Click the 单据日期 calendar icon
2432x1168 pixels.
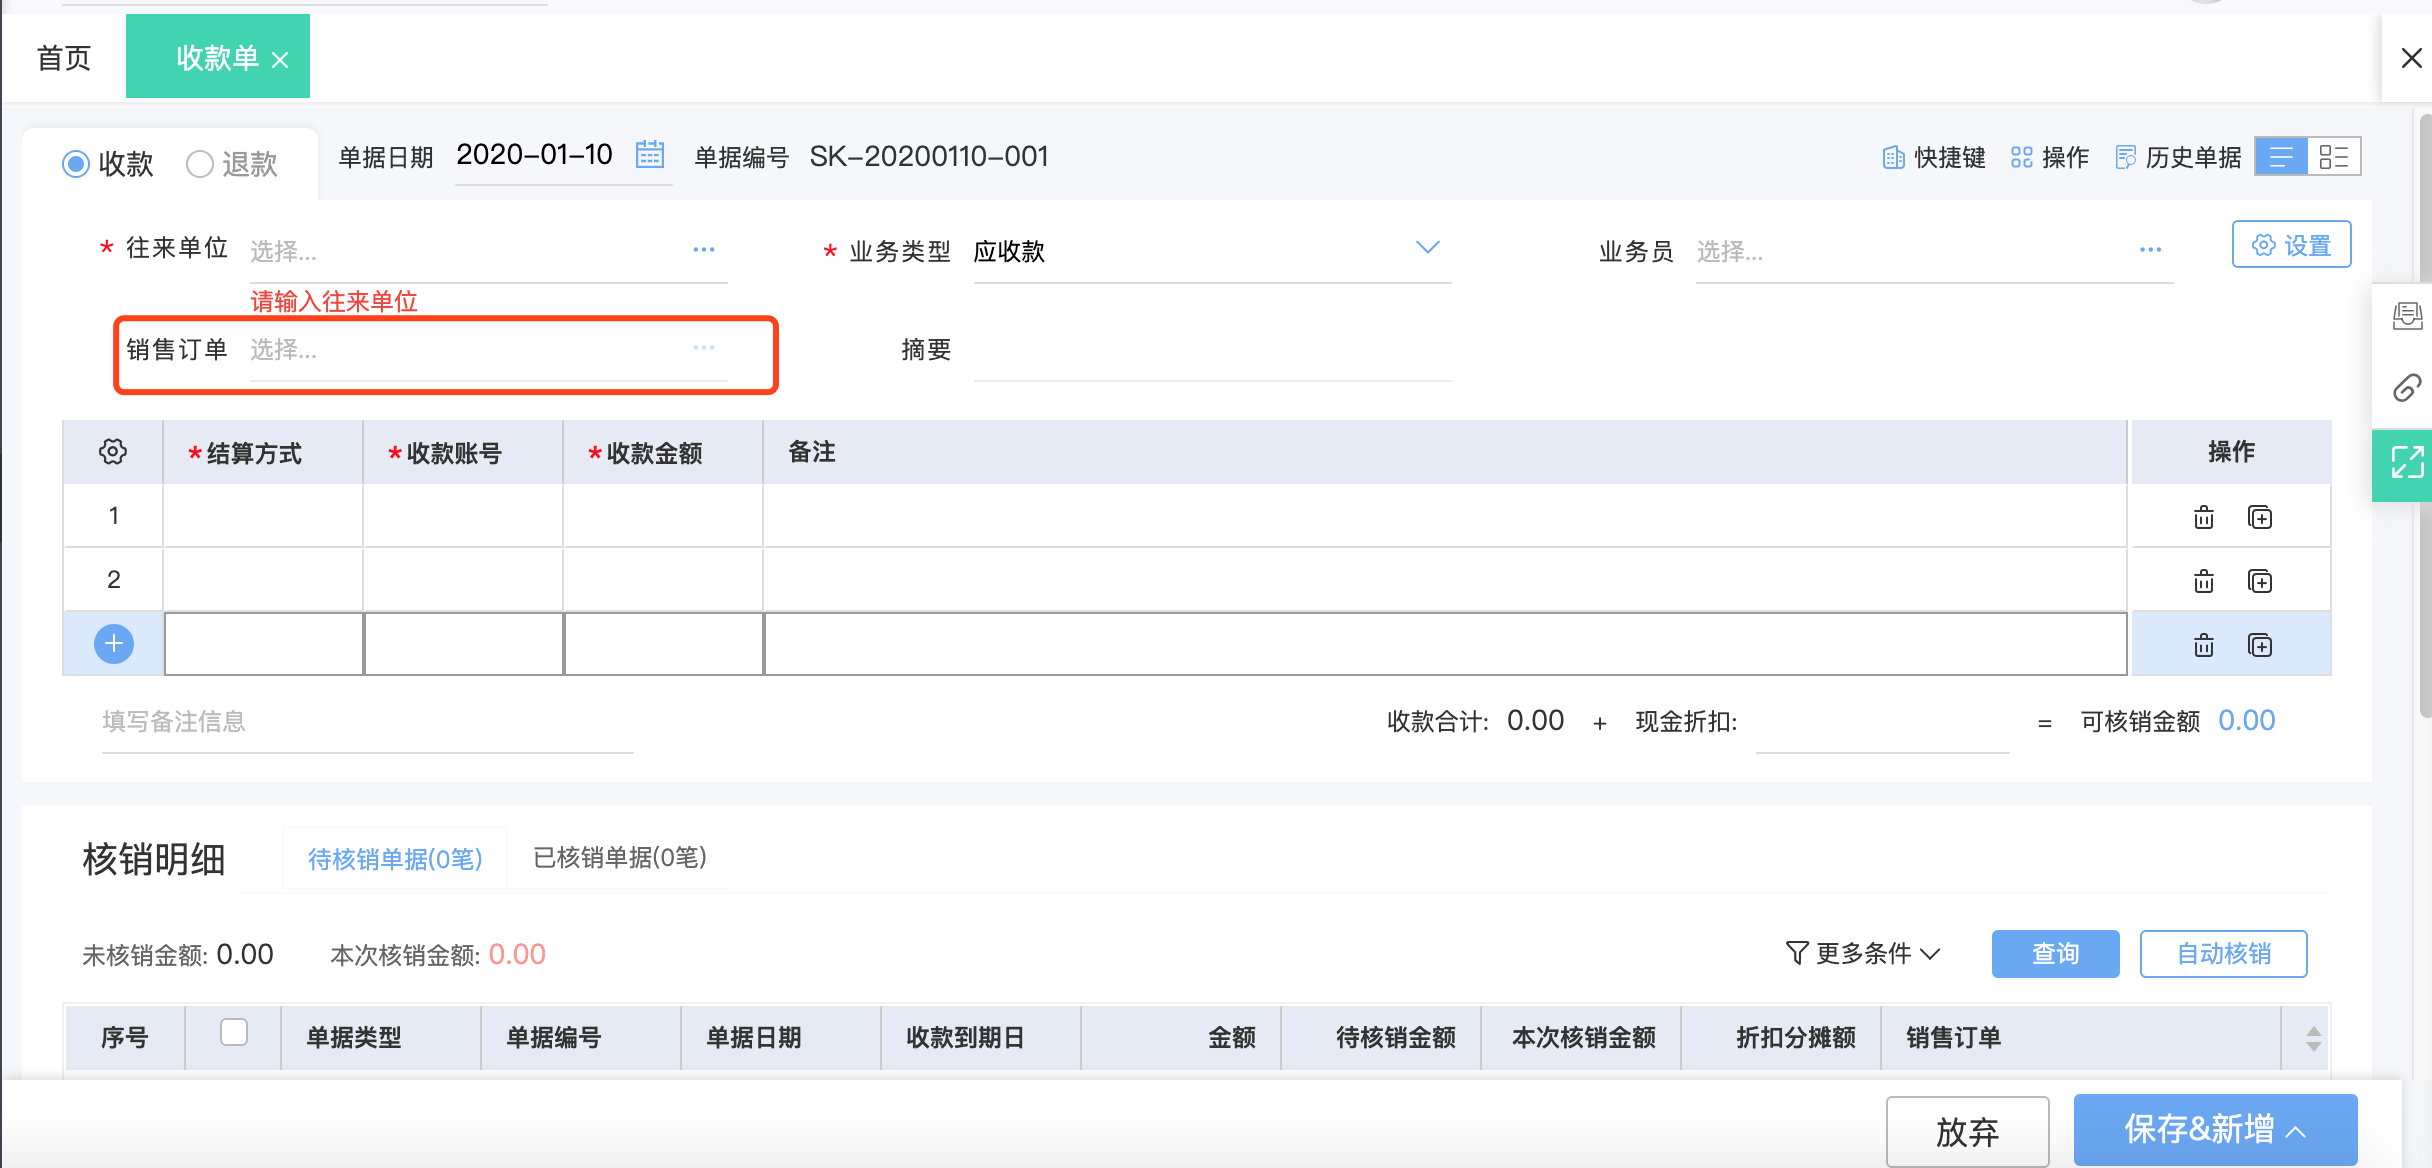click(x=651, y=154)
